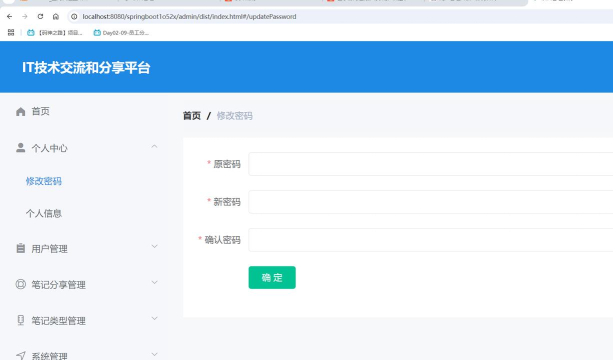Click the 原密码 field label
This screenshot has width=613, height=360.
(227, 164)
